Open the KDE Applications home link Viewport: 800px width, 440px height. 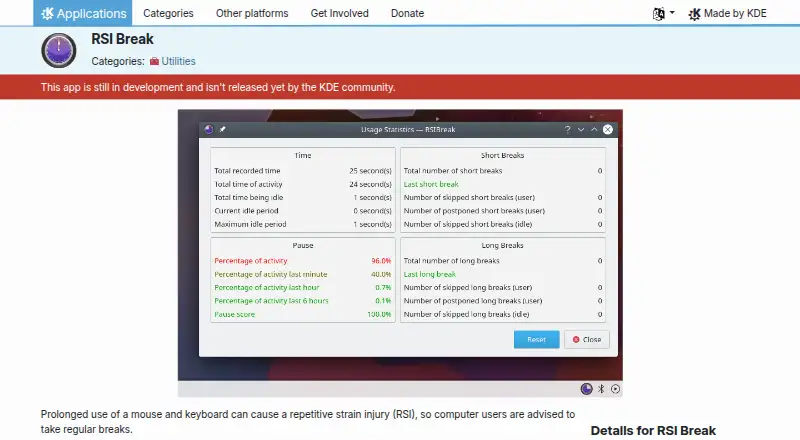click(83, 13)
